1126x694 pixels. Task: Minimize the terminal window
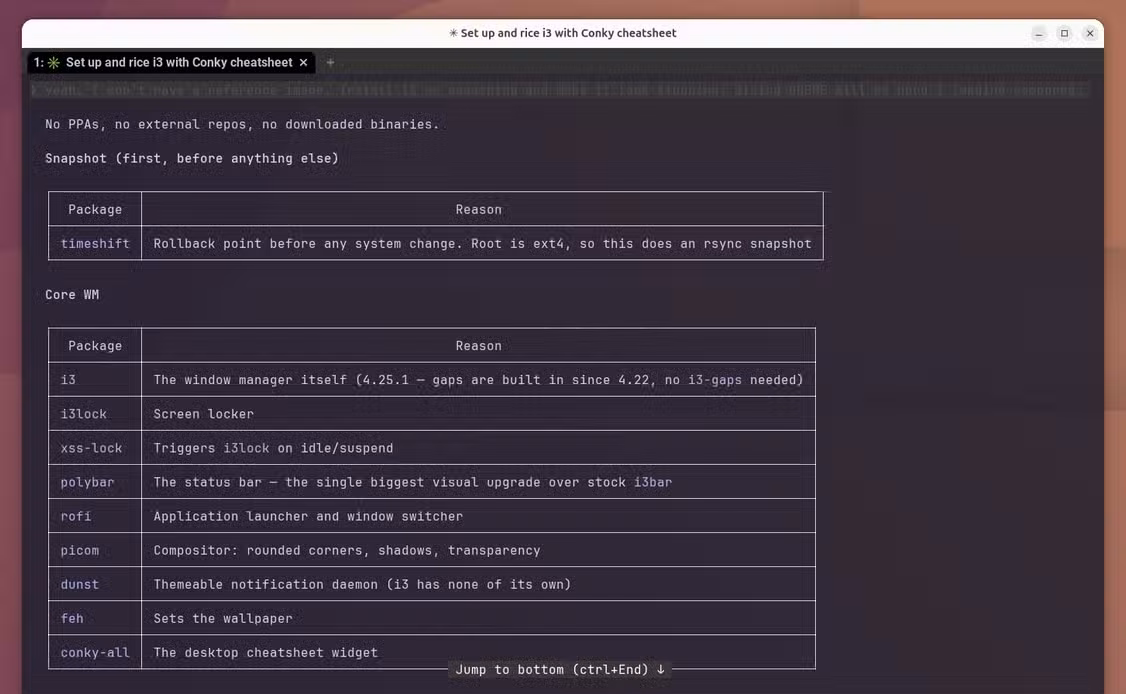click(x=1039, y=33)
